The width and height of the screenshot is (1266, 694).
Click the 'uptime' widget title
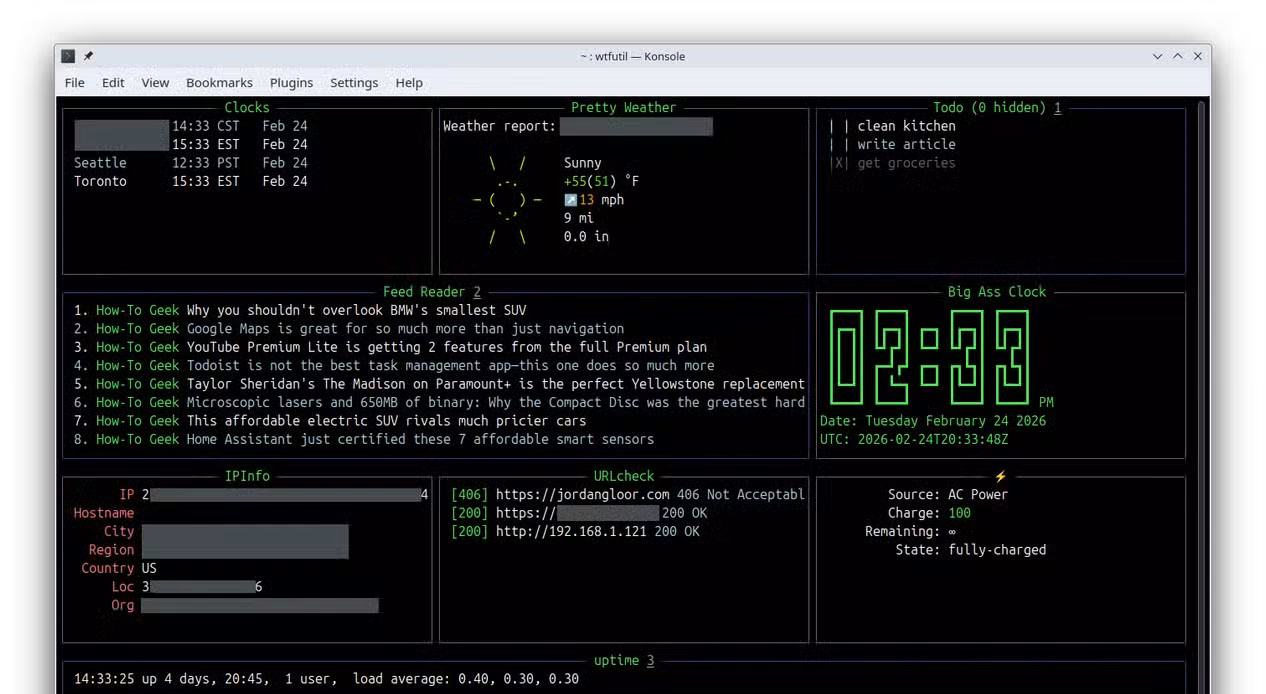(624, 660)
